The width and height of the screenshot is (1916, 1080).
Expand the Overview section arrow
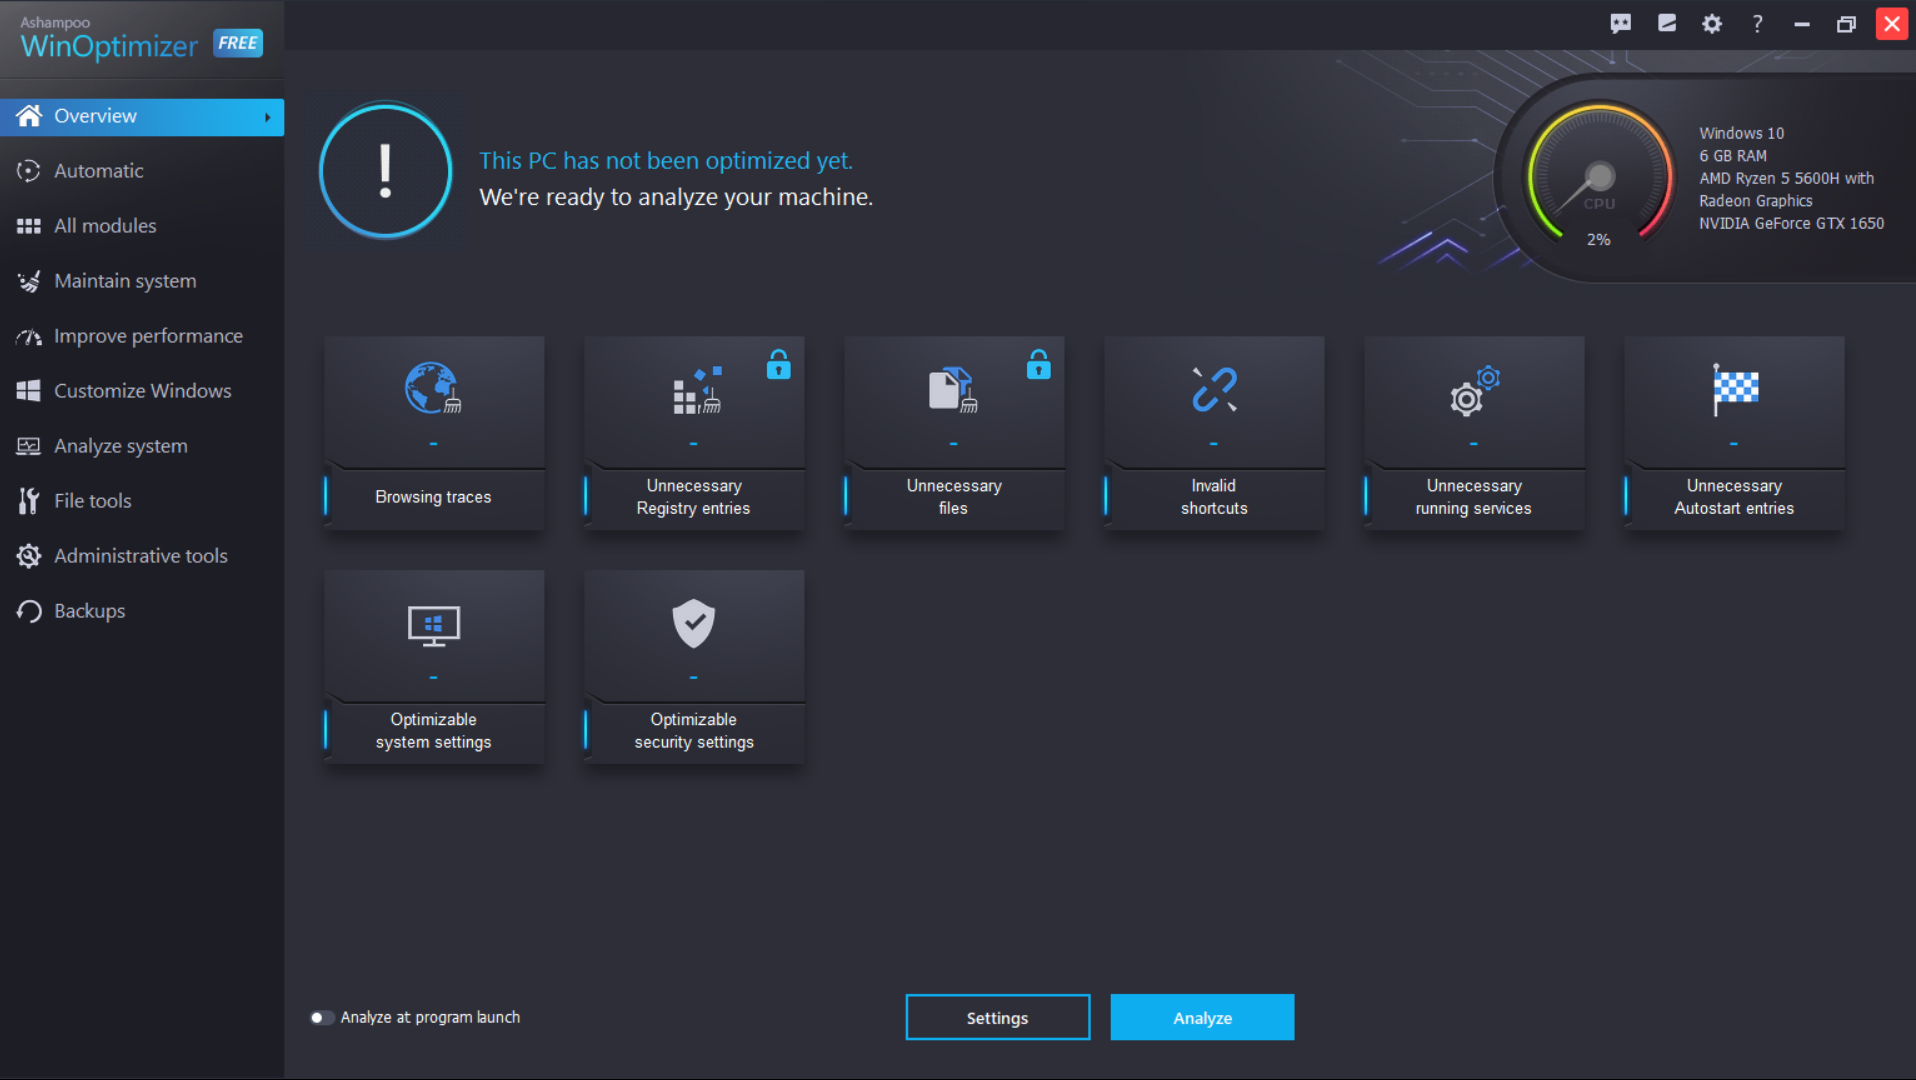click(266, 116)
